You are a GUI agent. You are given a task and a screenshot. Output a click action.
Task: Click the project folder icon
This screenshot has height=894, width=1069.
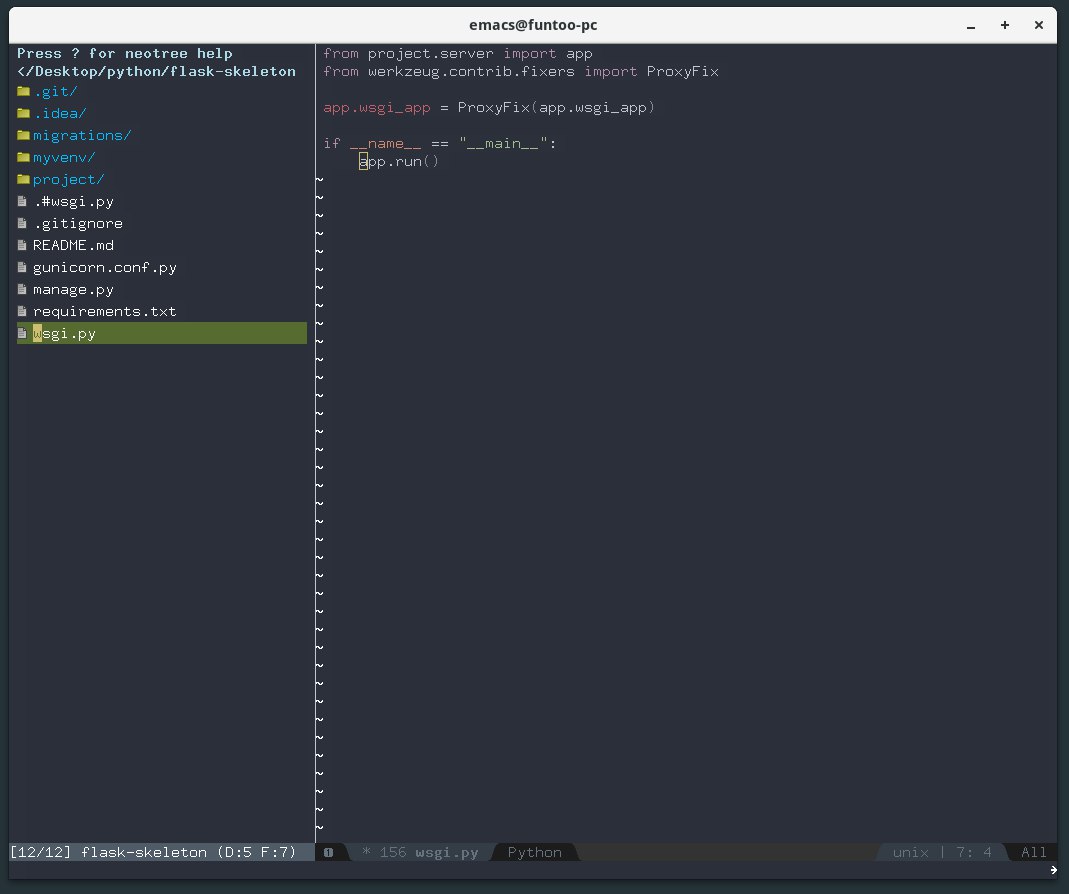[23, 180]
